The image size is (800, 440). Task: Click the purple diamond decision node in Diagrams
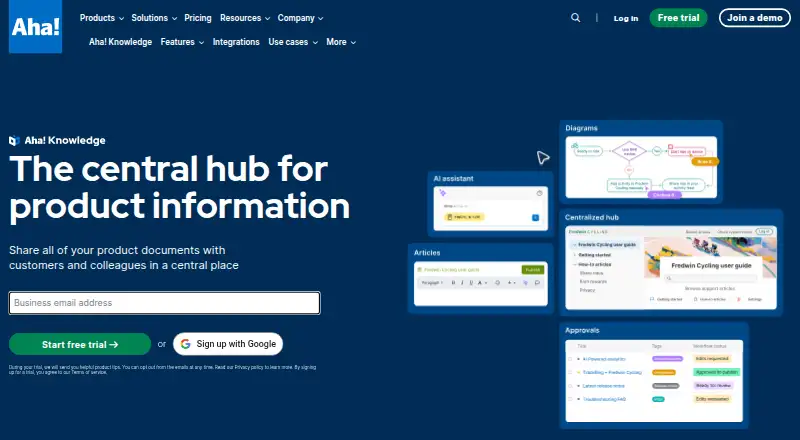pyautogui.click(x=629, y=152)
